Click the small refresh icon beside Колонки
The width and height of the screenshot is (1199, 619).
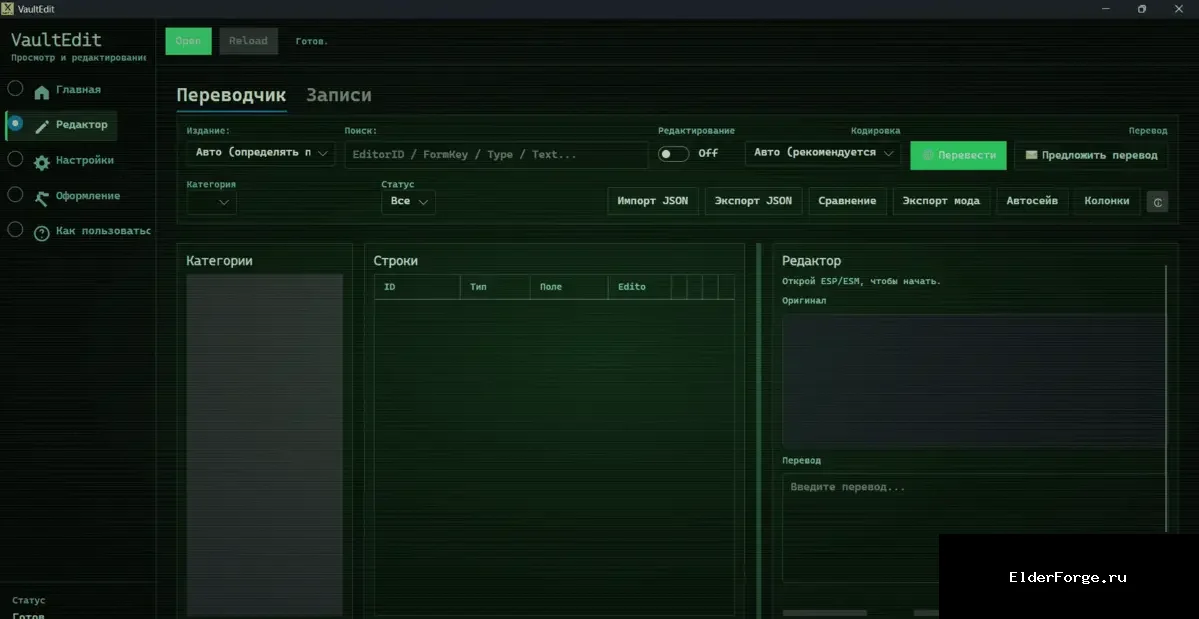1157,201
